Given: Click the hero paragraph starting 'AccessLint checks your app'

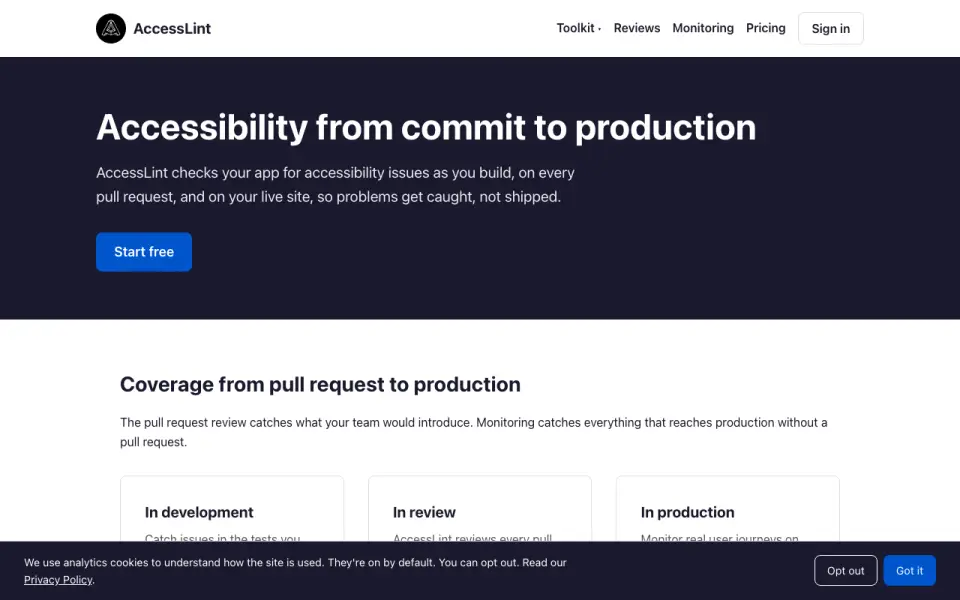Looking at the screenshot, I should pos(336,185).
